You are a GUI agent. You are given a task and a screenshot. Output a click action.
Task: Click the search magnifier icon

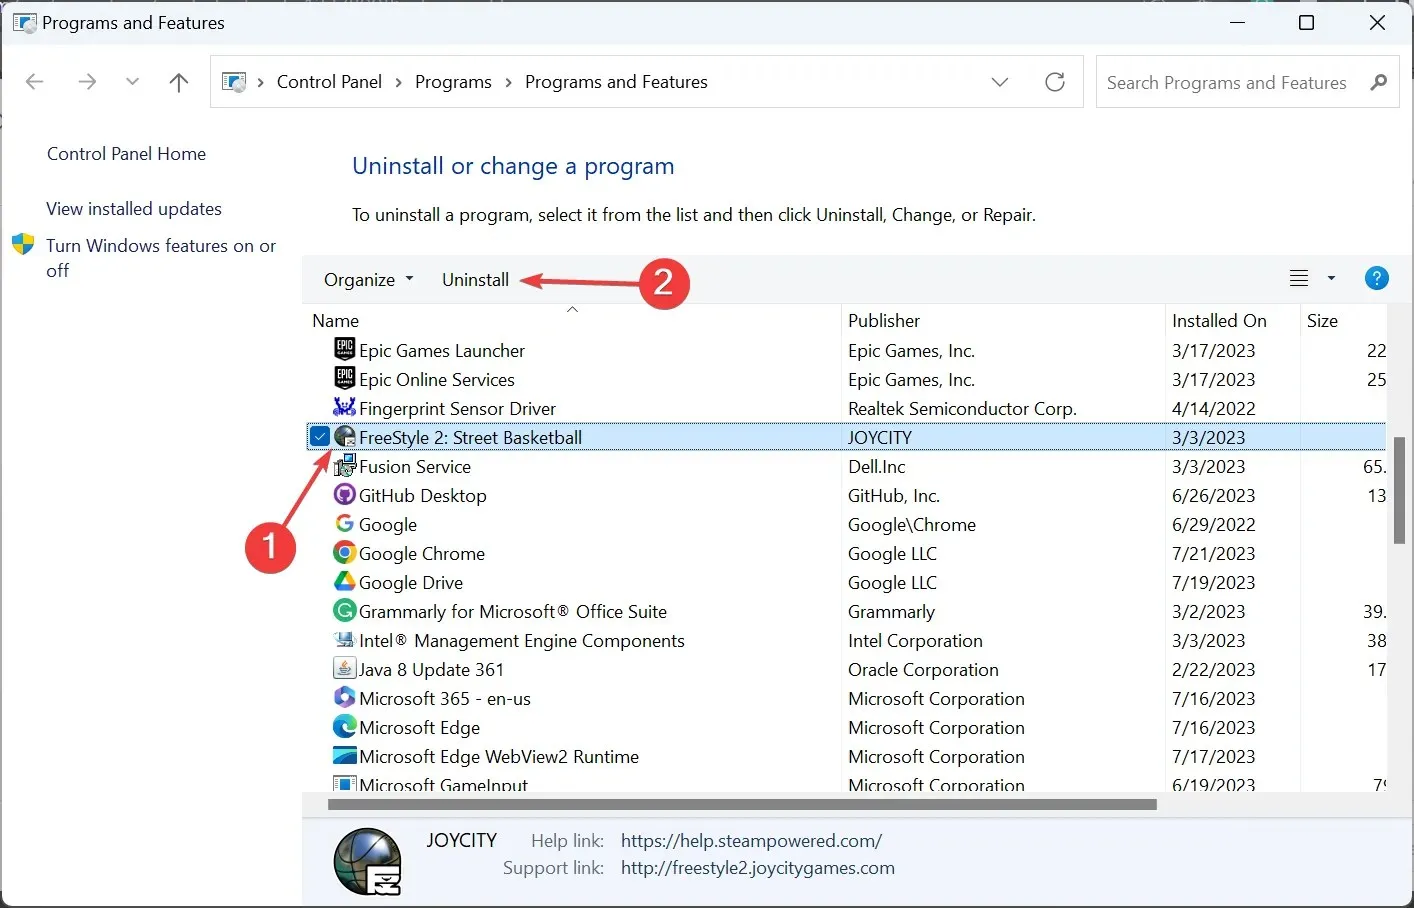tap(1379, 82)
